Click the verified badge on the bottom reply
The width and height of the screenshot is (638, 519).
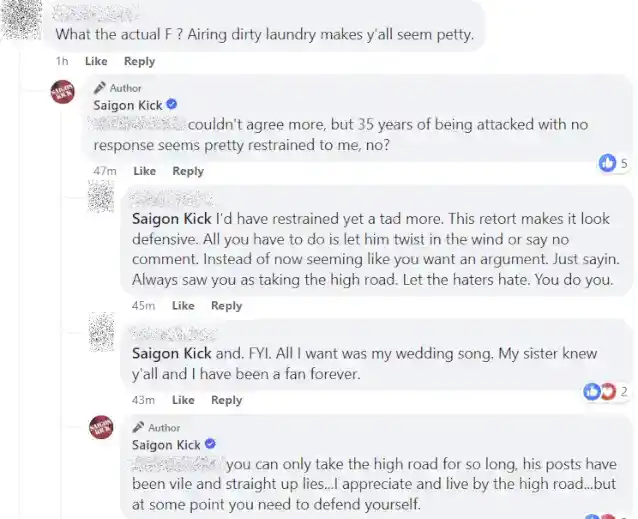point(211,444)
